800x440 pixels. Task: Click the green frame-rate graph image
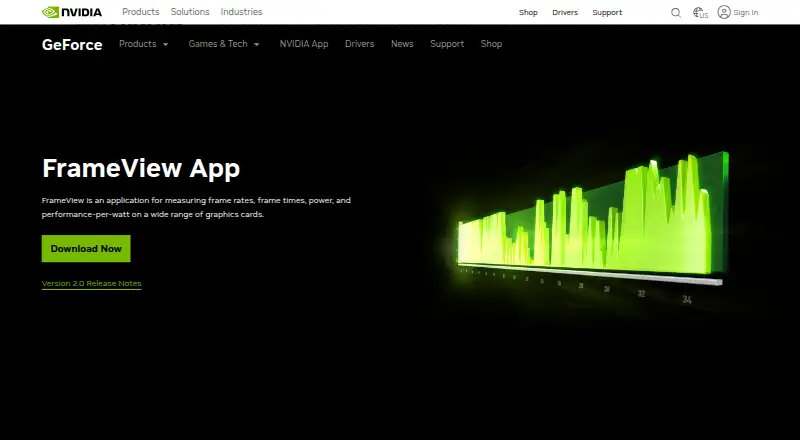click(x=592, y=227)
